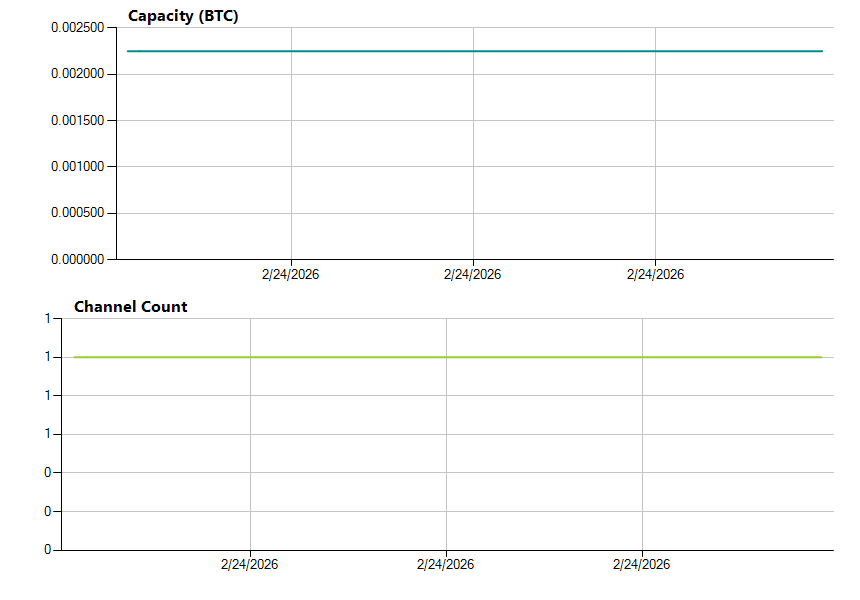Click topmost 1 label on Channel Count axis
This screenshot has height=600, width=860.
46,319
